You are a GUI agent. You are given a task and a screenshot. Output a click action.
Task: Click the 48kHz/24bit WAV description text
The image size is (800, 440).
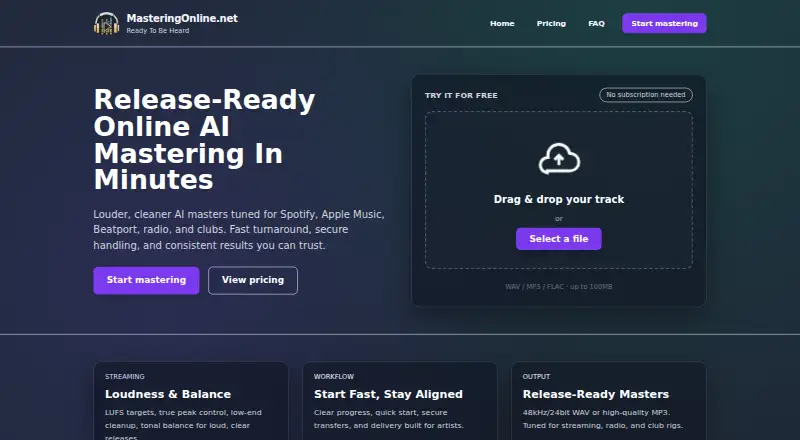603,419
